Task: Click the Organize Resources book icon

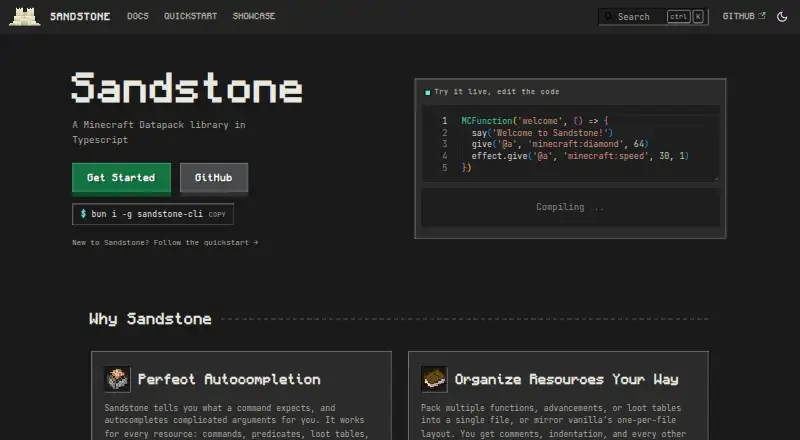Action: click(434, 379)
